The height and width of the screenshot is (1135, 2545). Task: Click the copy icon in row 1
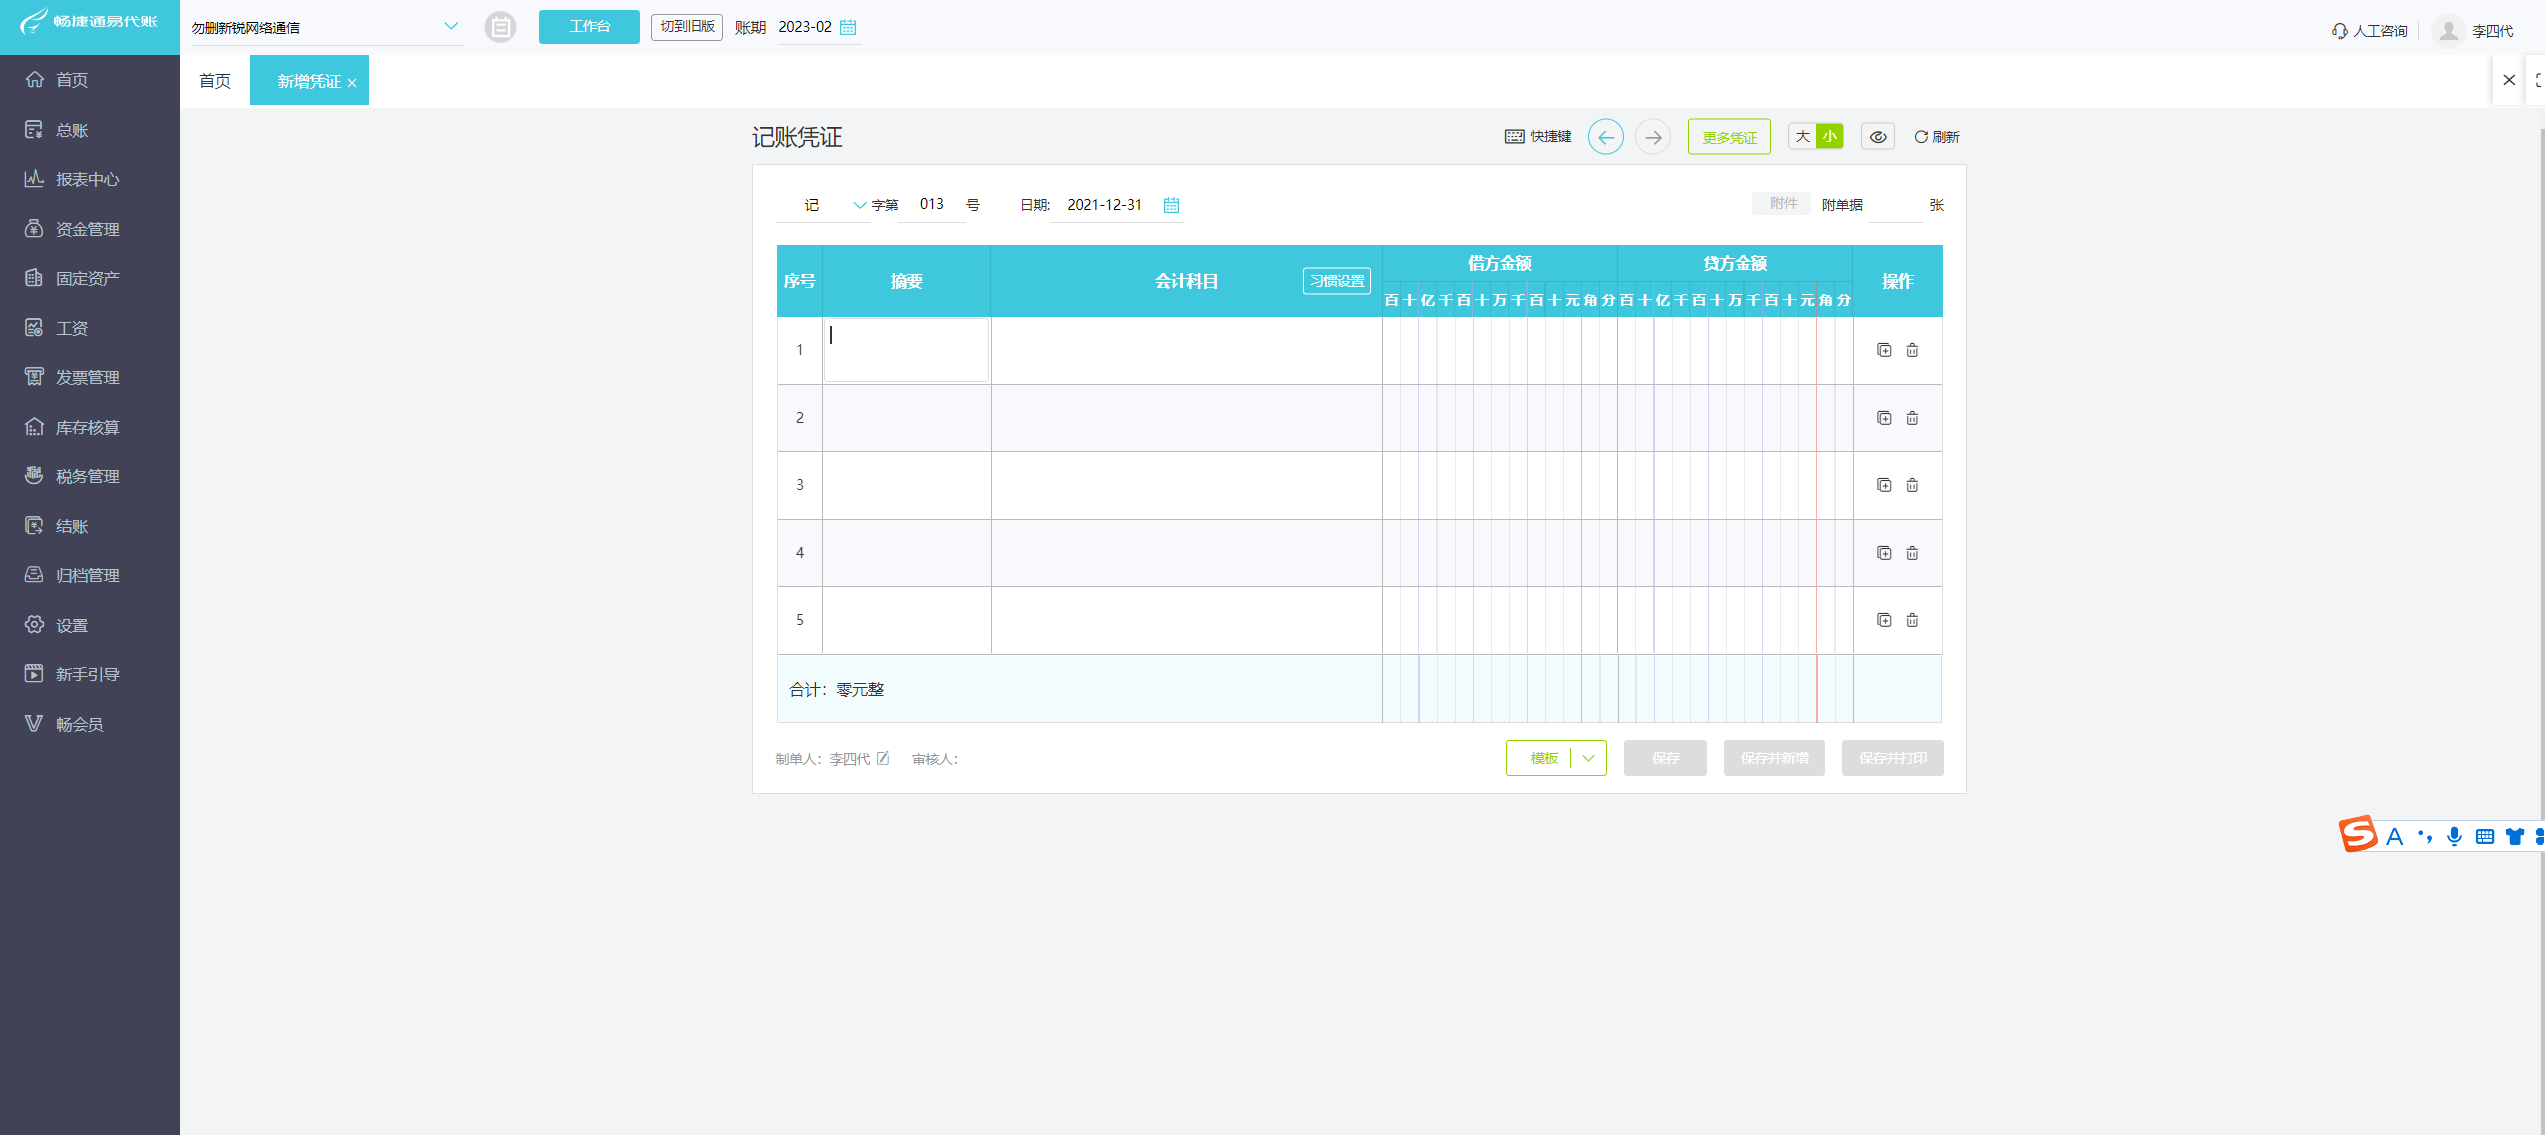(1883, 349)
